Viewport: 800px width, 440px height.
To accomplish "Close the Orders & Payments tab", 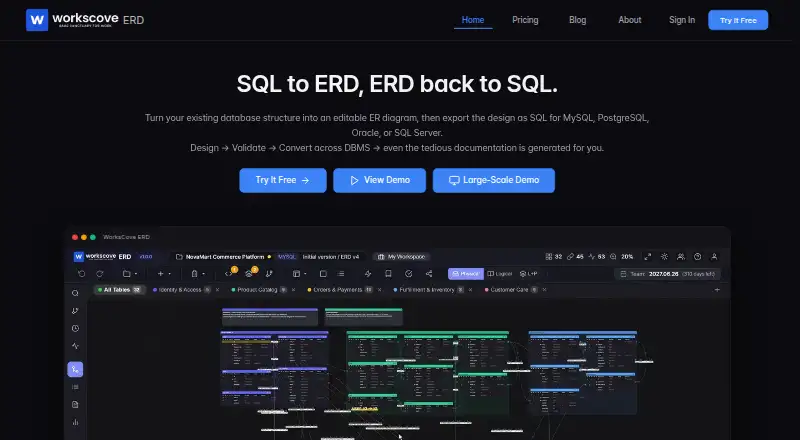I will 379,289.
